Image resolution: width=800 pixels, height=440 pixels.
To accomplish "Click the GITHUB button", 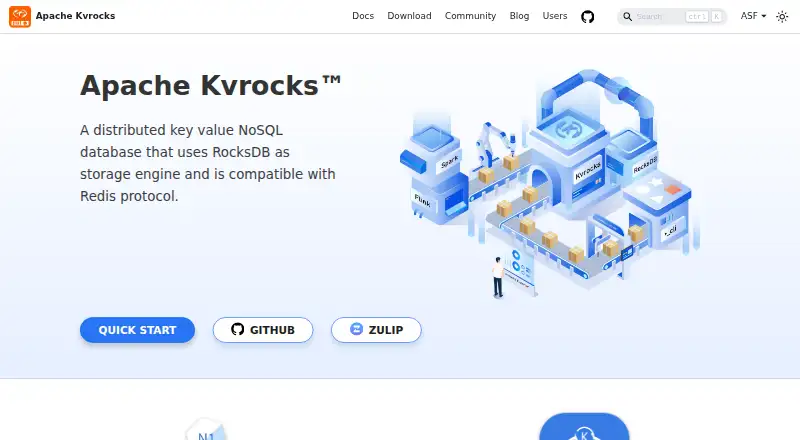I will pos(263,330).
